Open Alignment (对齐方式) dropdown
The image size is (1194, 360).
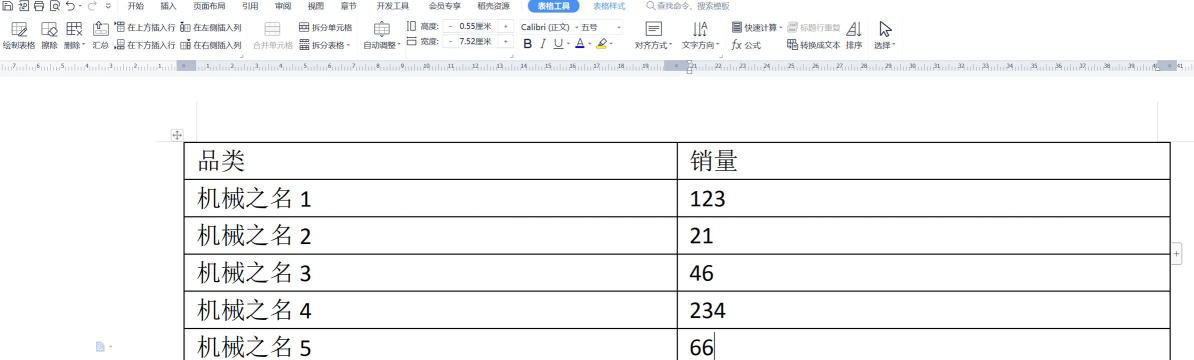[x=653, y=36]
